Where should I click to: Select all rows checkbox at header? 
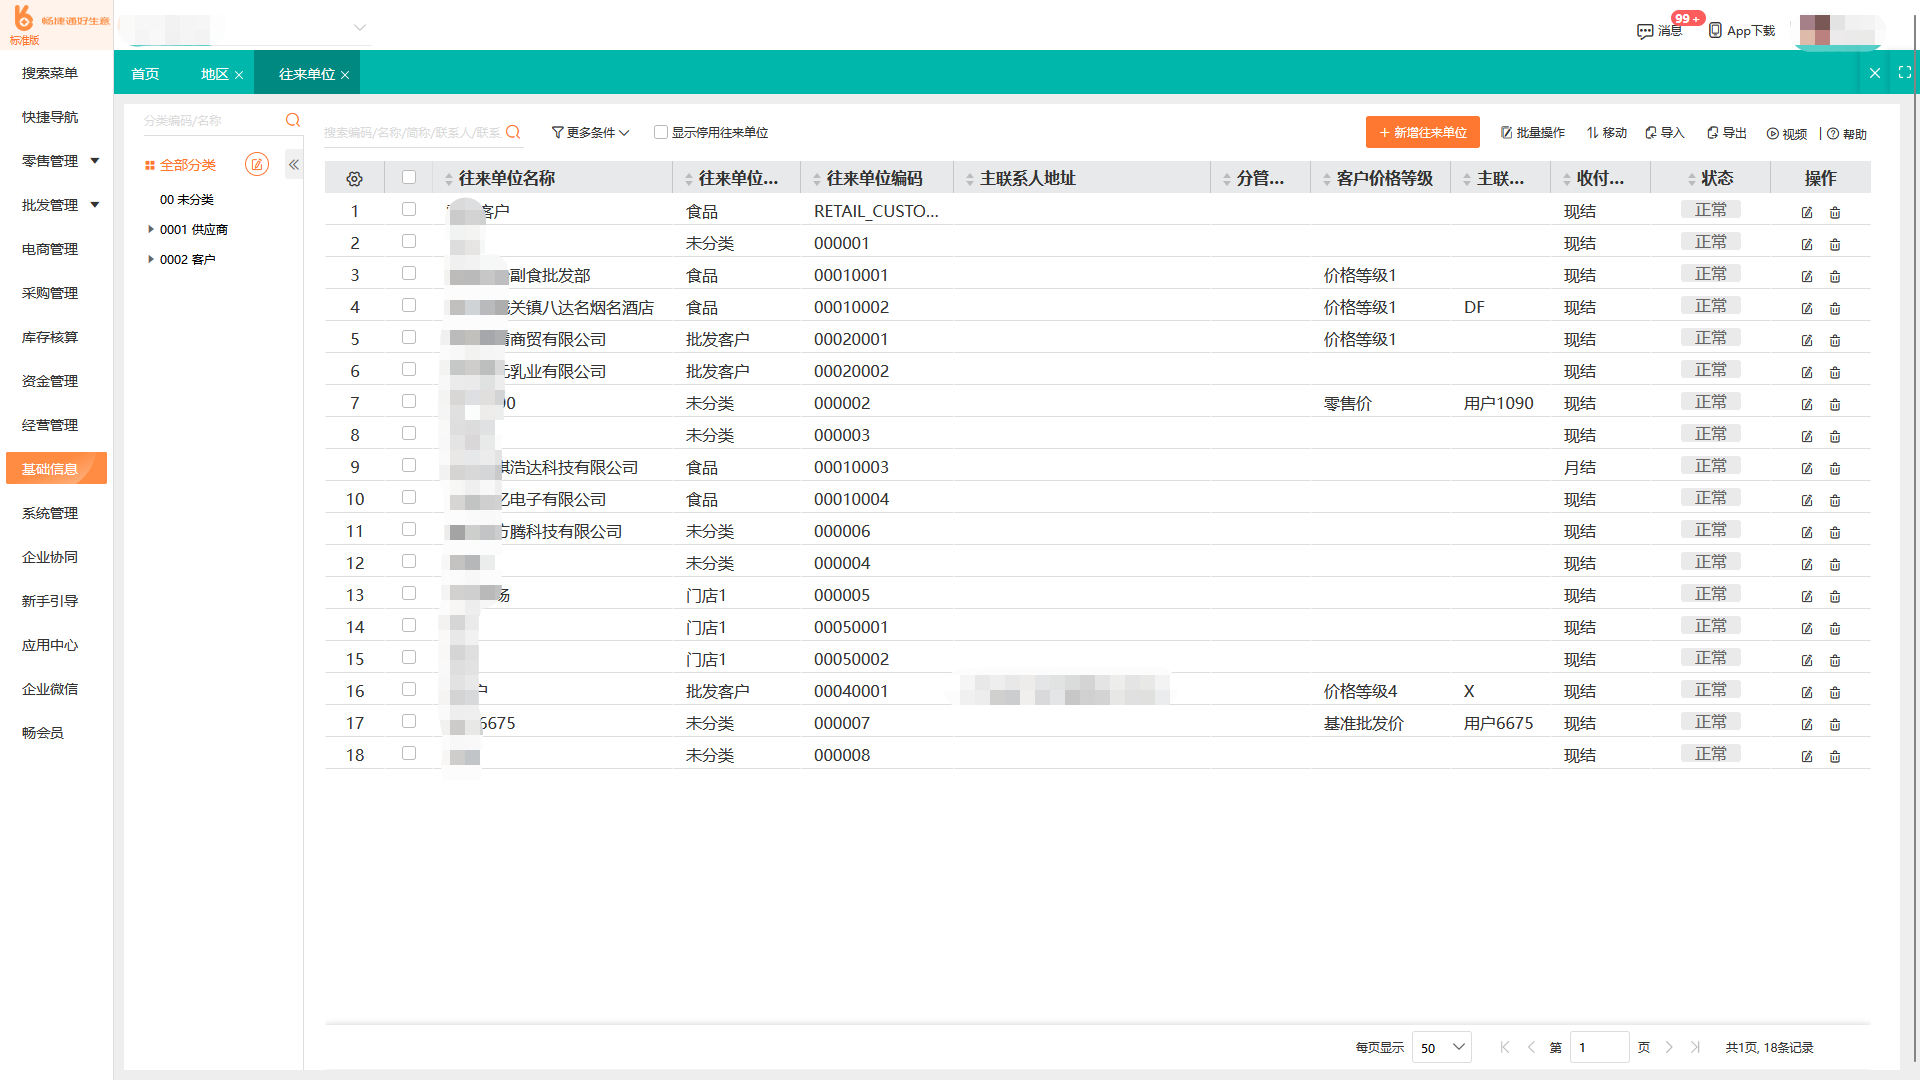tap(409, 177)
